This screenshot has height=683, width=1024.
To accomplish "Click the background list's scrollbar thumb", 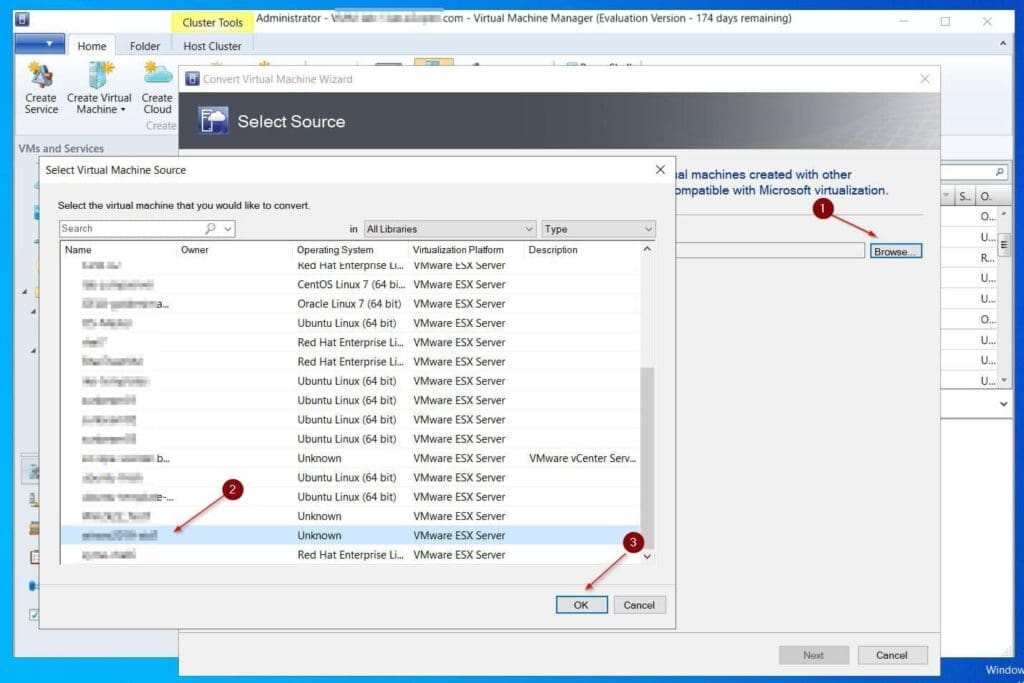I will click(x=1004, y=245).
